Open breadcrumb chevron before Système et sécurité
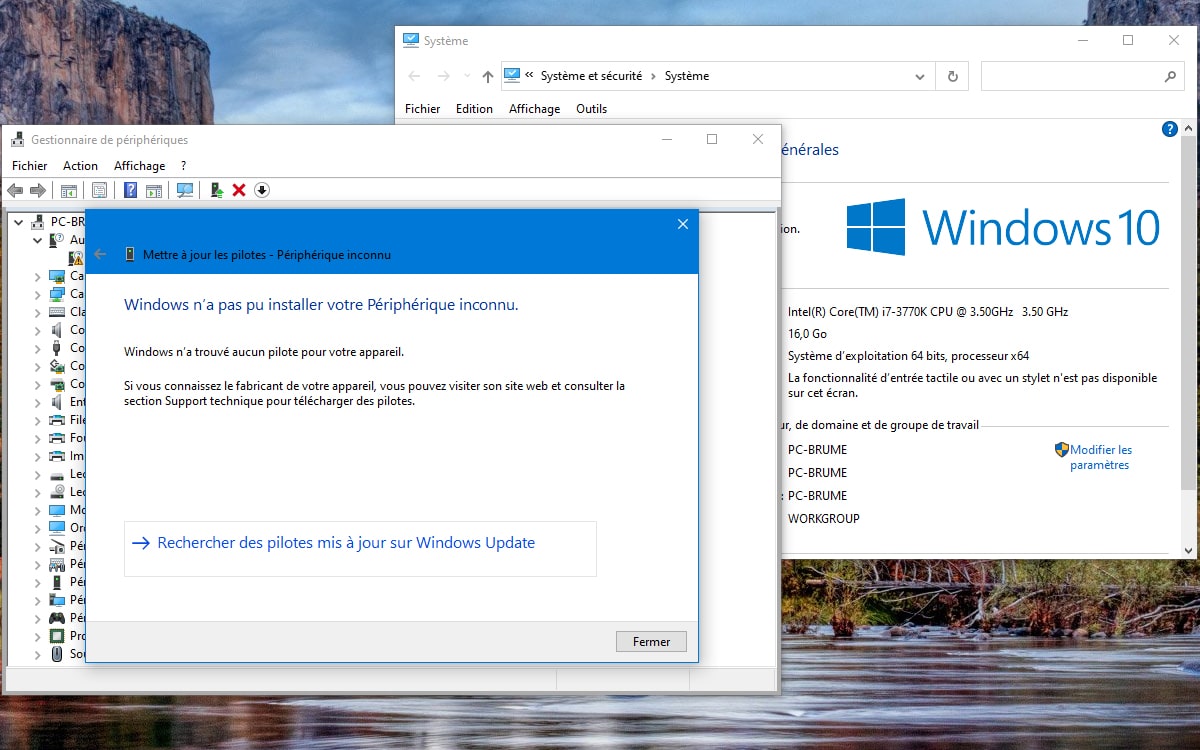The height and width of the screenshot is (750, 1200). [529, 76]
